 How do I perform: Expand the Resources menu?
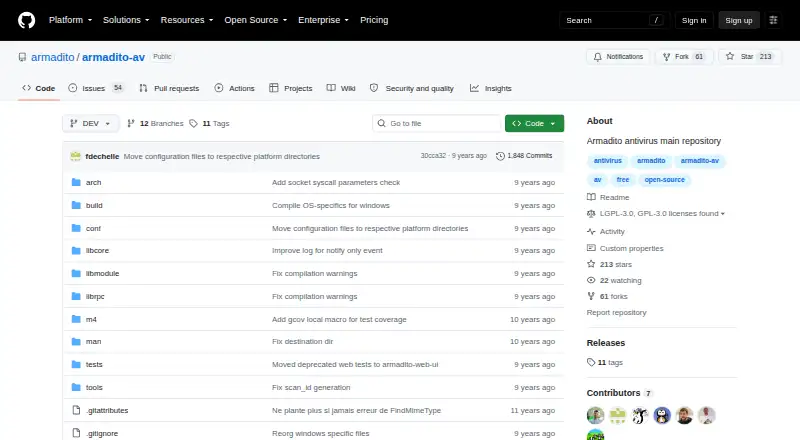187,20
